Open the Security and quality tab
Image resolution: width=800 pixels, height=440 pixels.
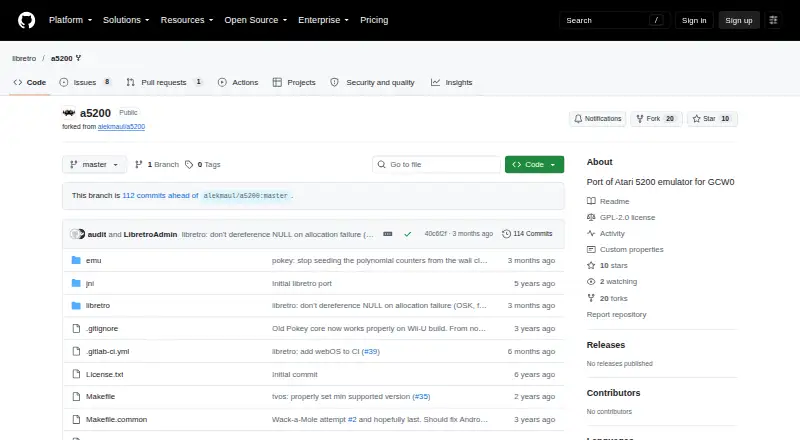click(372, 82)
